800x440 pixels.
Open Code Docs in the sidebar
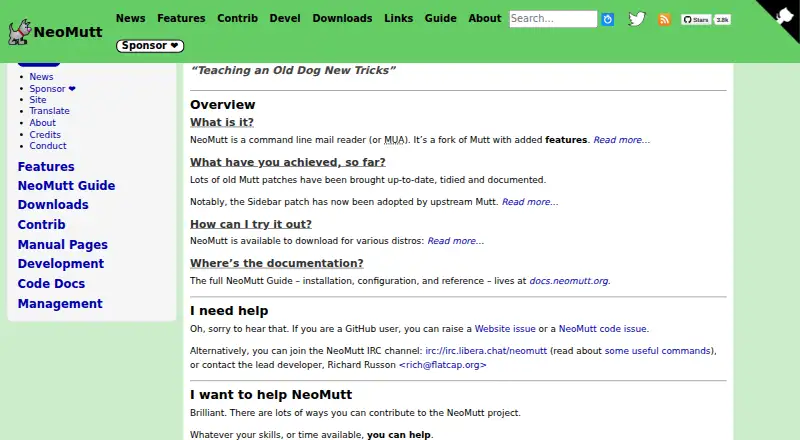click(x=52, y=283)
